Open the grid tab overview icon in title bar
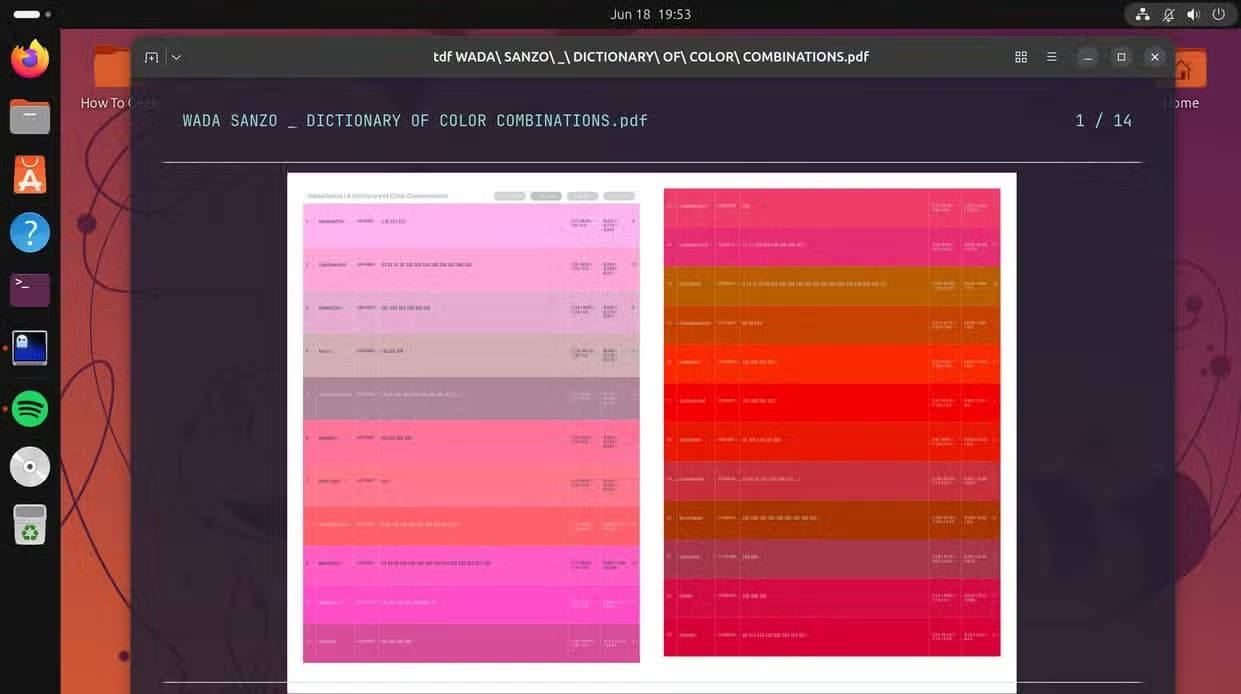Image resolution: width=1241 pixels, height=694 pixels. (x=1021, y=57)
